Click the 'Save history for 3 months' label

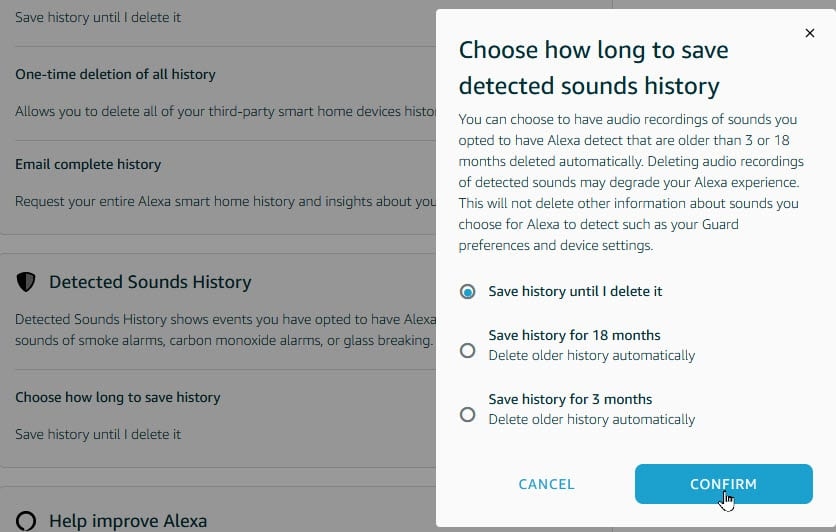click(570, 399)
